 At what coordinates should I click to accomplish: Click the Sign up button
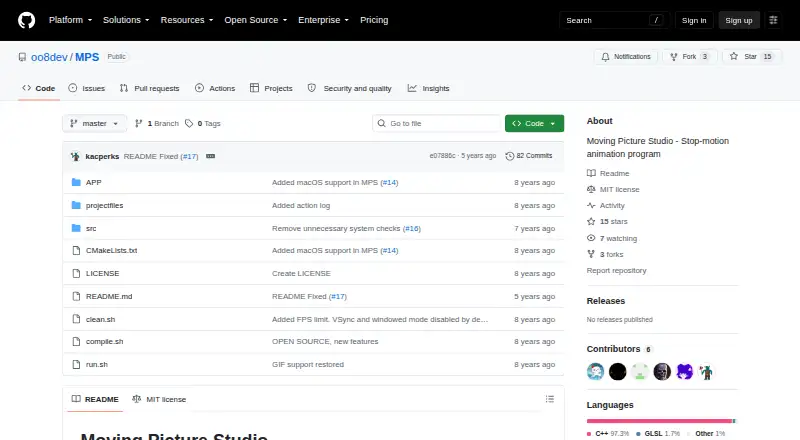[739, 20]
